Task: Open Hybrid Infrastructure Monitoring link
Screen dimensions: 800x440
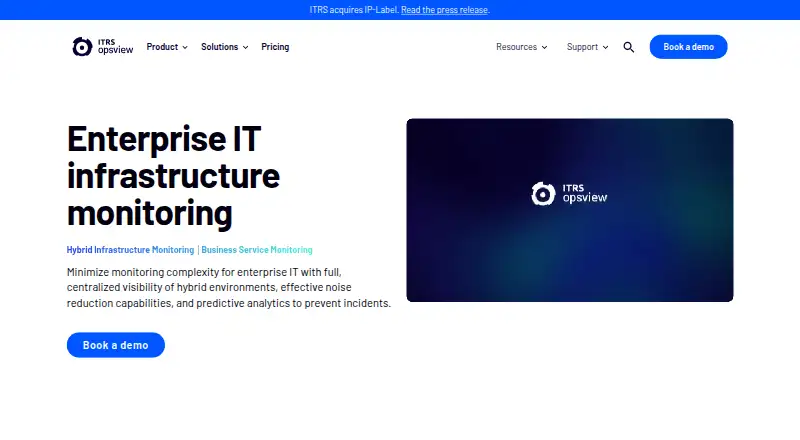Action: click(130, 250)
